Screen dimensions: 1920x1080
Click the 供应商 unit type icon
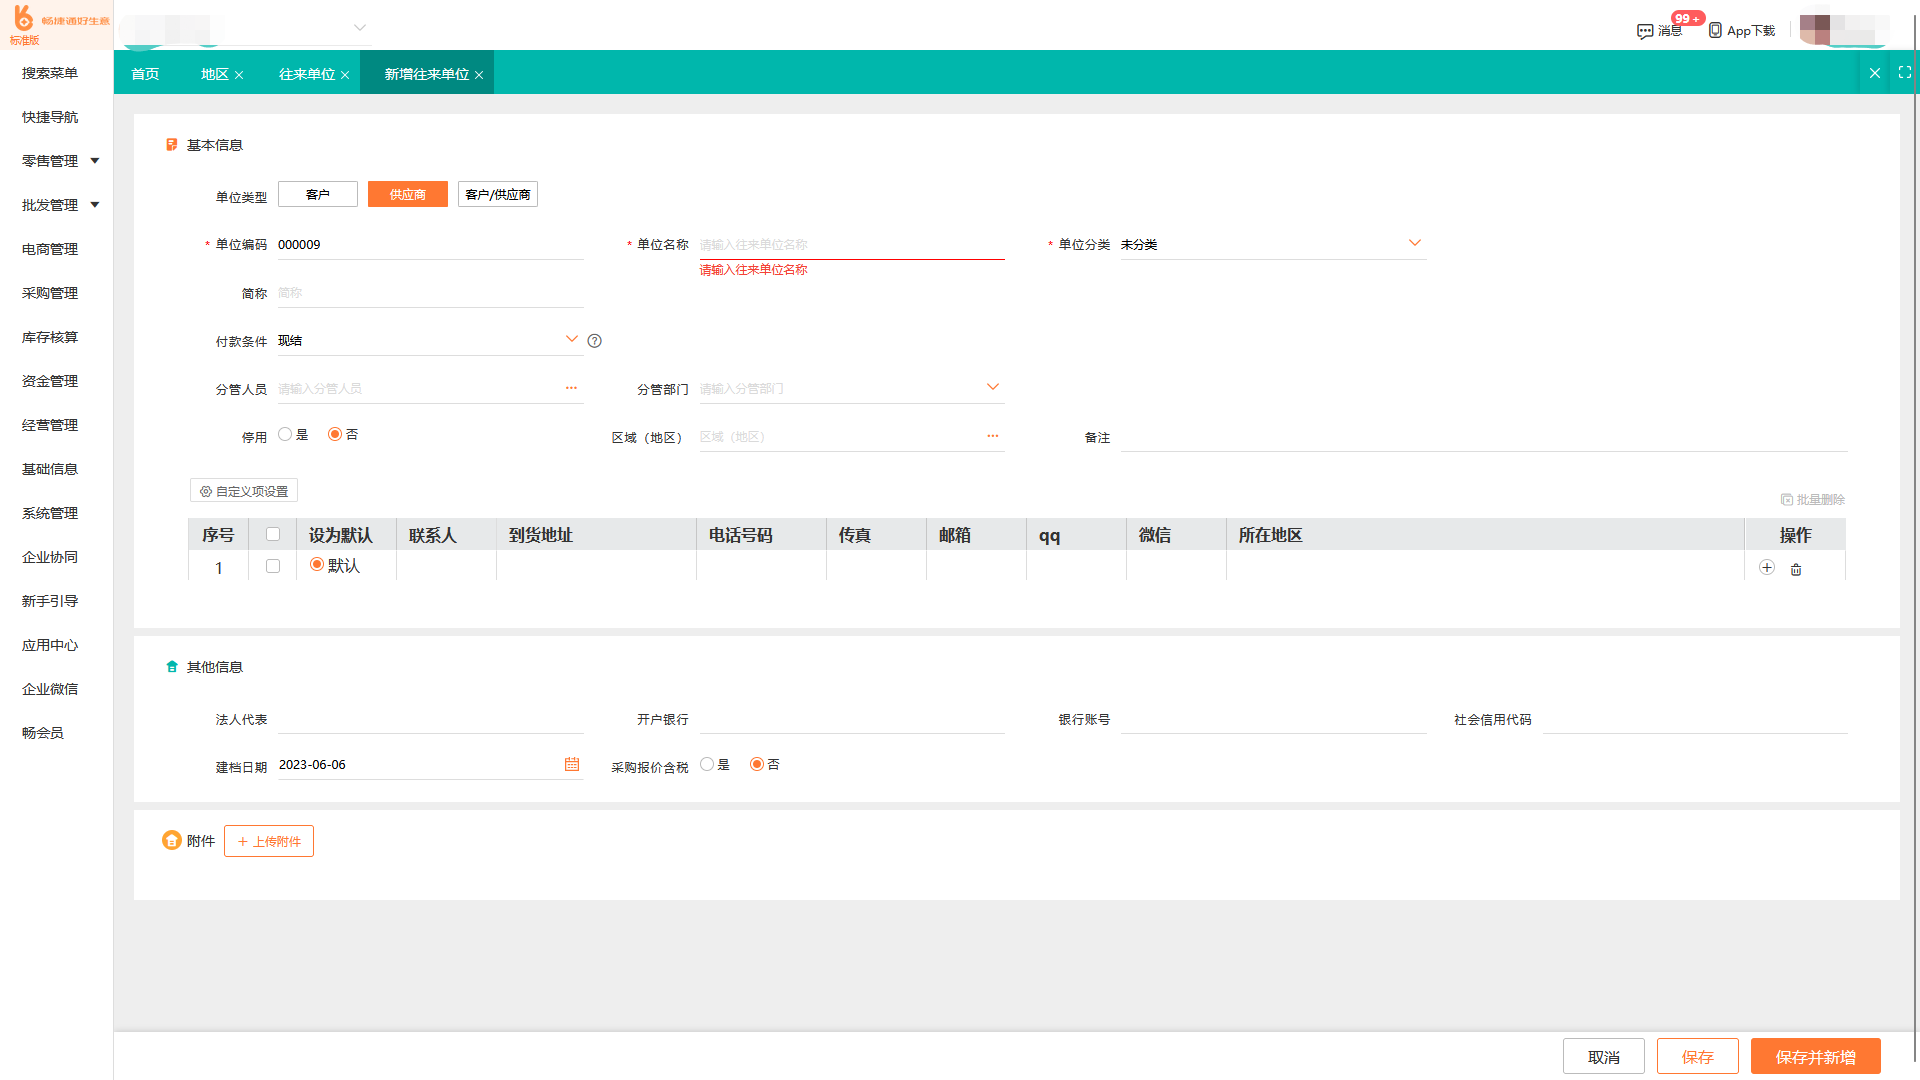[407, 194]
